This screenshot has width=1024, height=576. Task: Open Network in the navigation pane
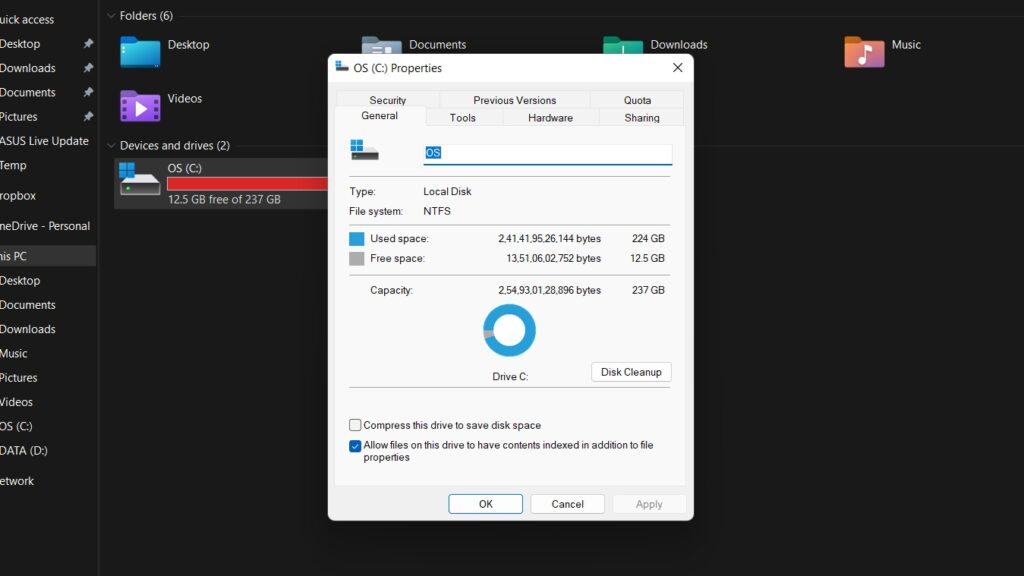(17, 481)
